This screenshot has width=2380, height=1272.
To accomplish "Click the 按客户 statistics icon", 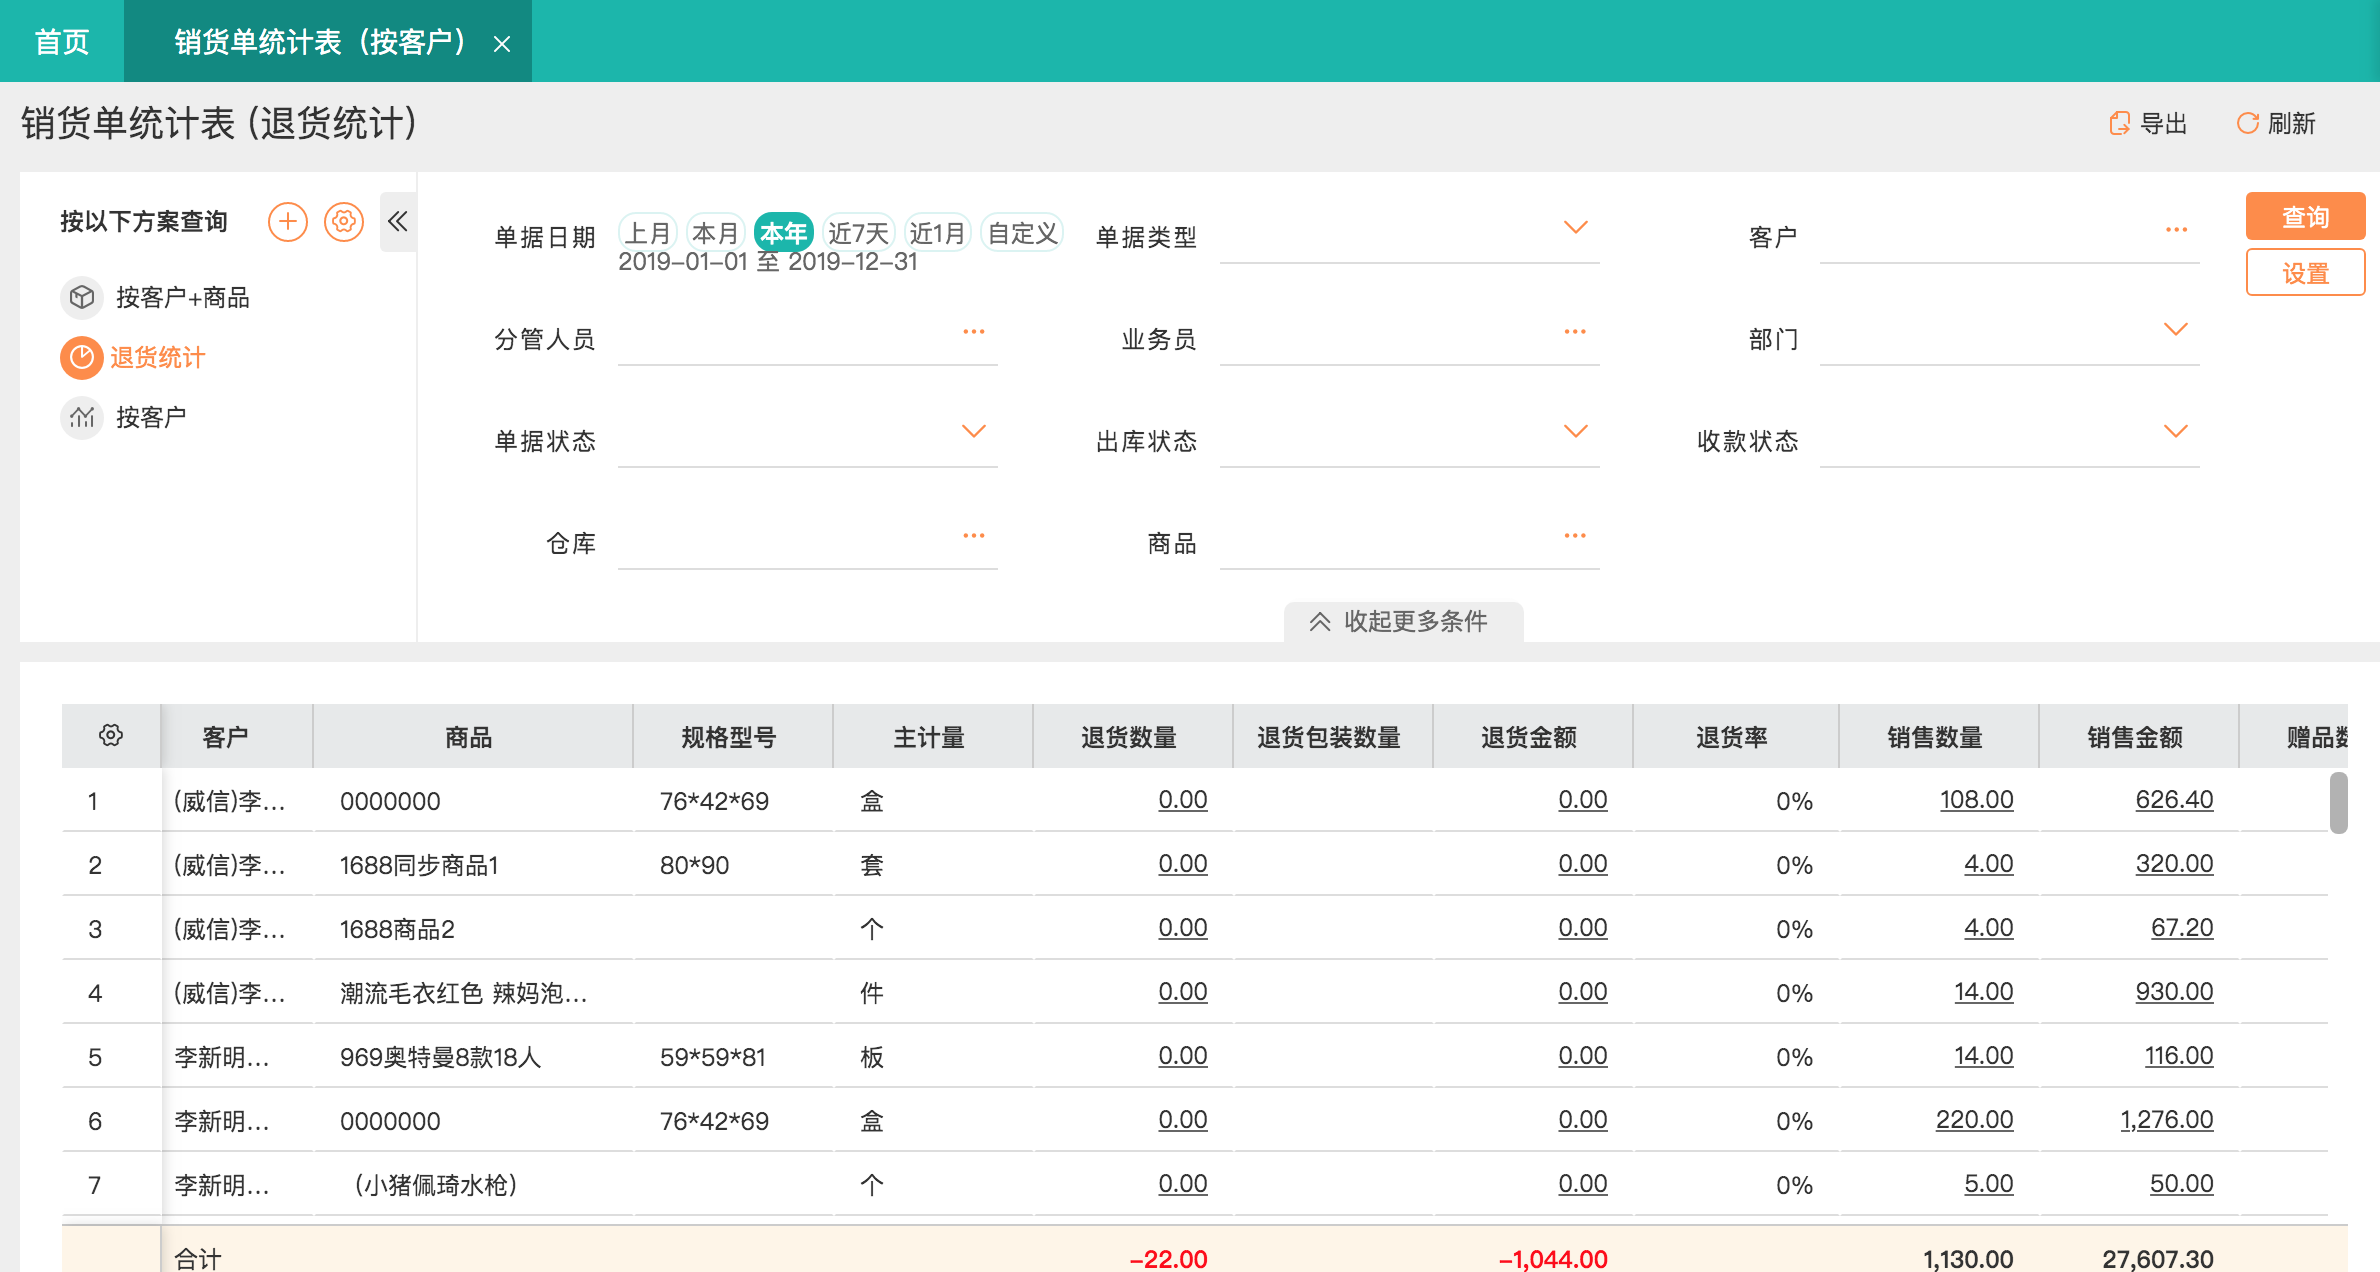I will click(80, 416).
